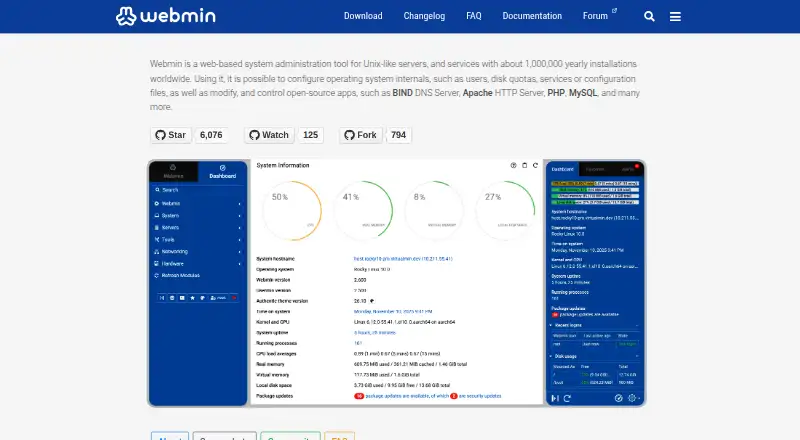This screenshot has width=800, height=440.
Task: Expand the Networking menu chevron
Action: pos(239,252)
